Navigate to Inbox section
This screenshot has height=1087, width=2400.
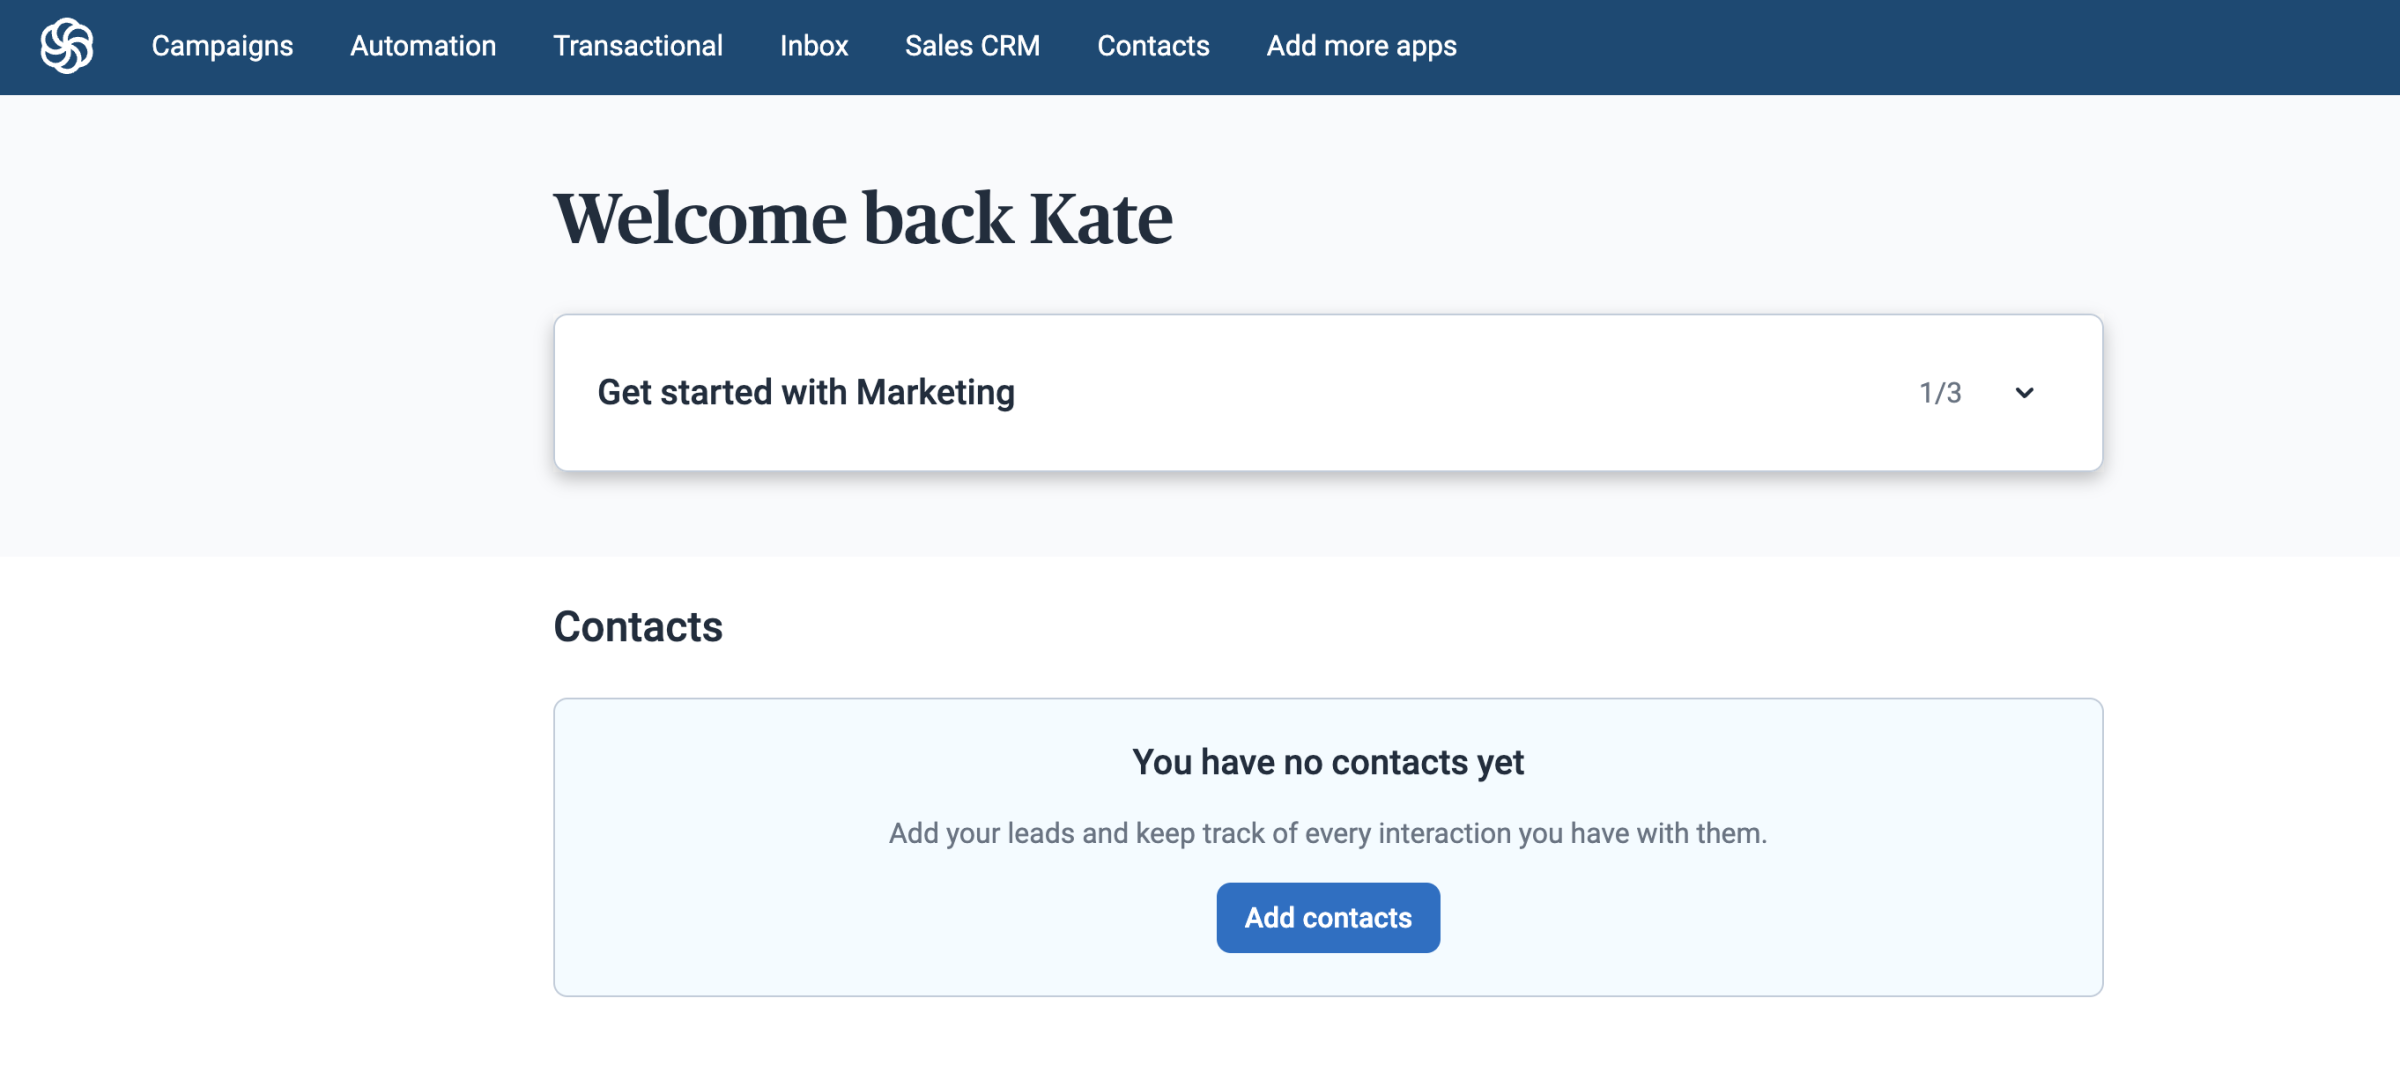[813, 46]
